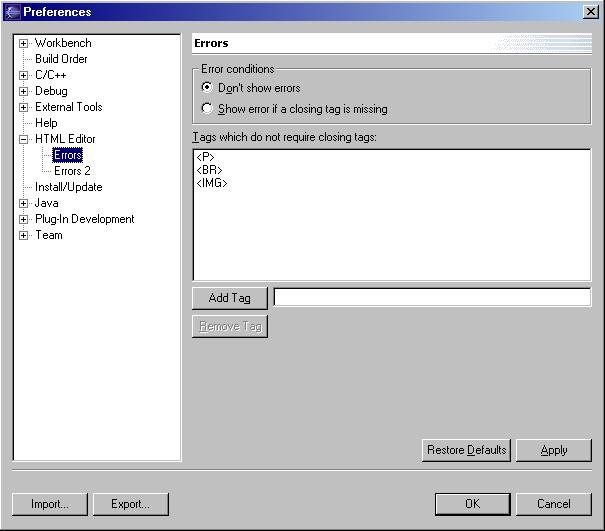Open the Install/Update preferences page
The width and height of the screenshot is (605, 531).
pos(68,187)
